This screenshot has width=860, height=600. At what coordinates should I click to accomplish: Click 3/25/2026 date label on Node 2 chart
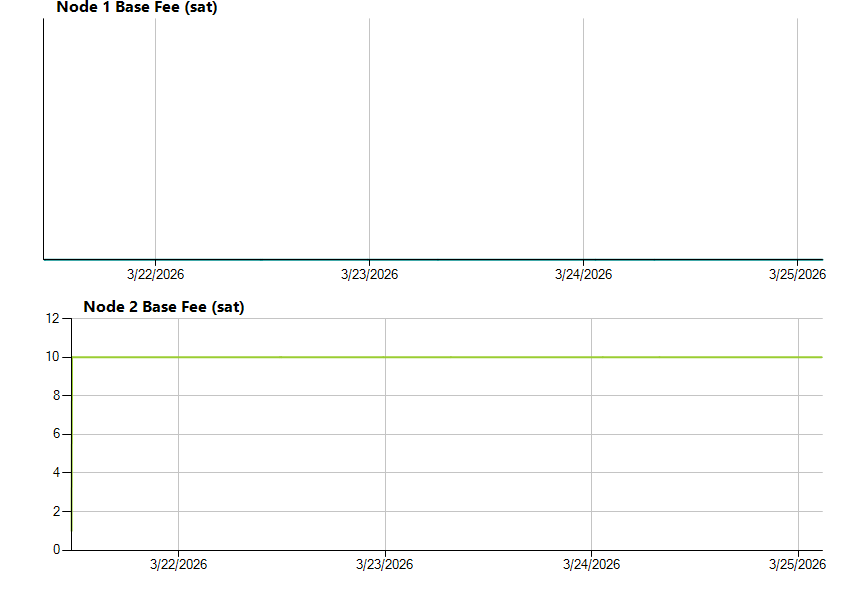(797, 564)
